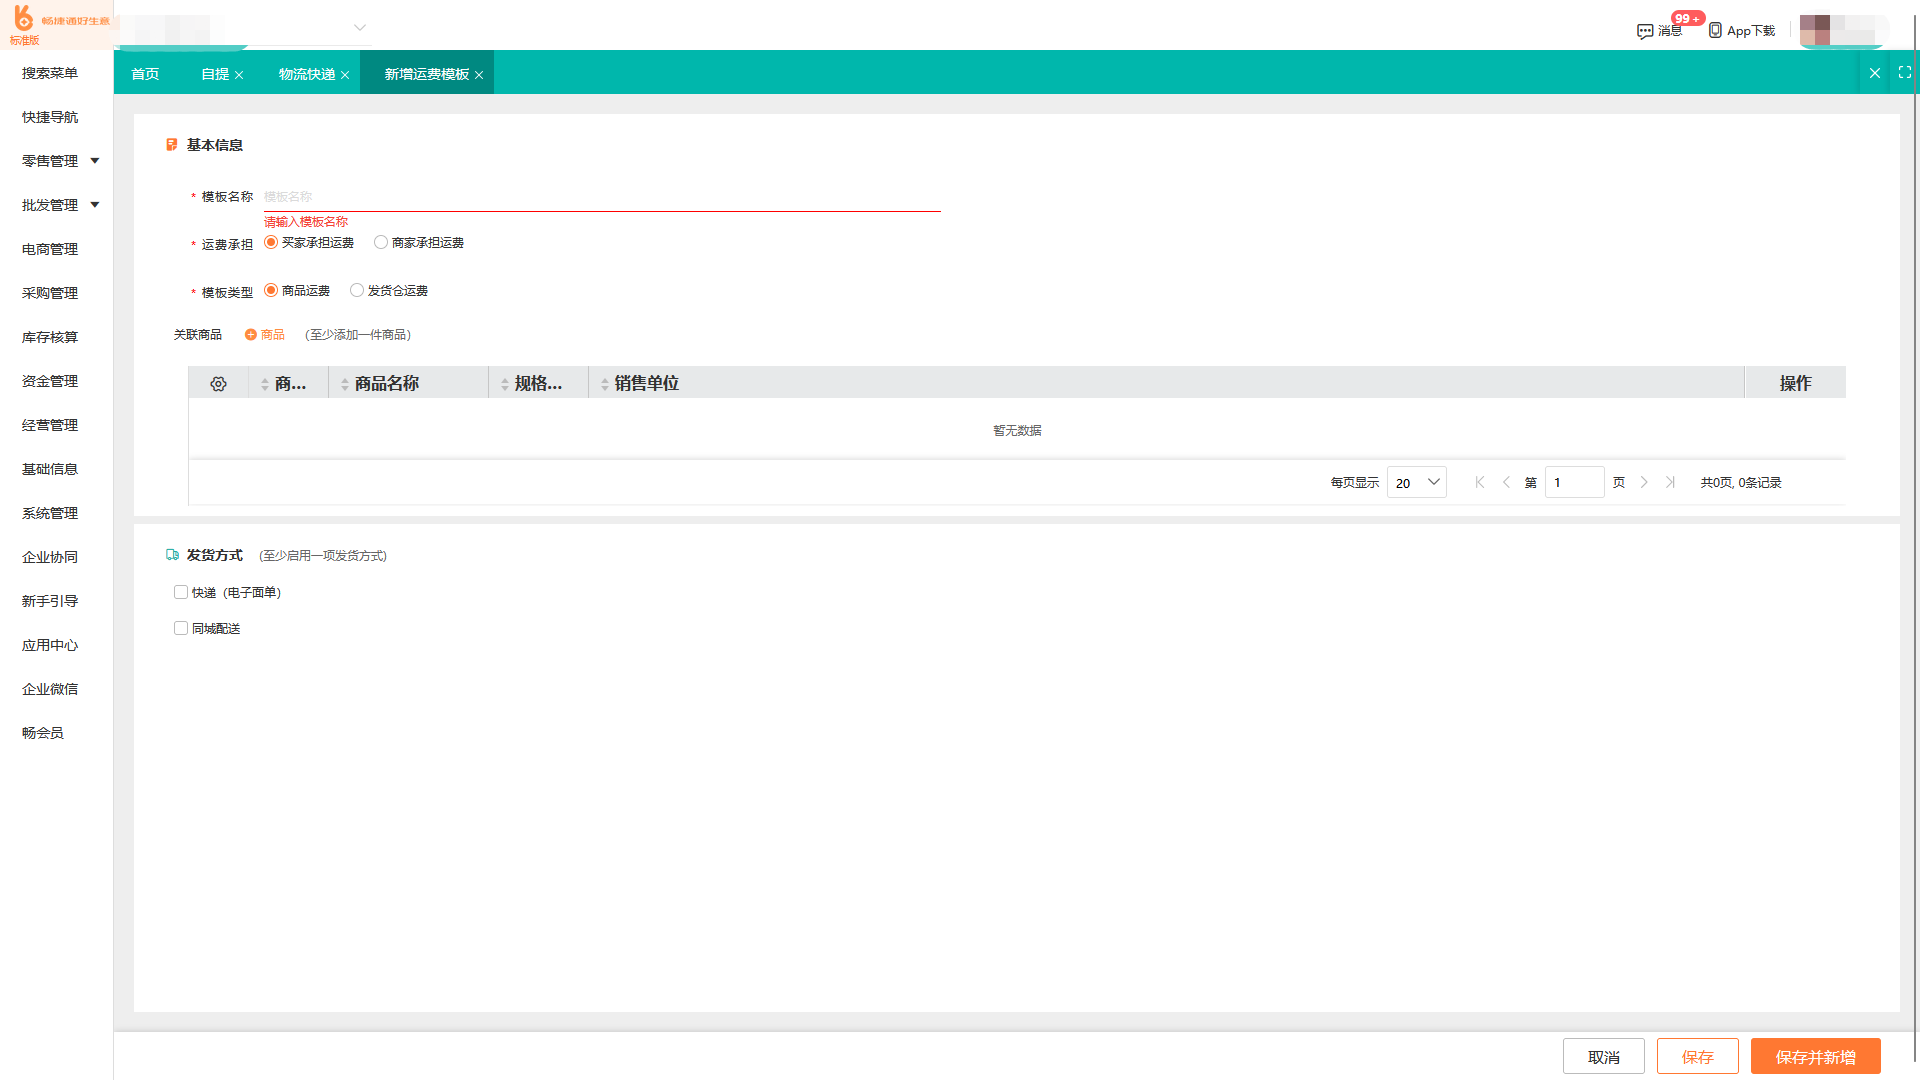Click 取消 button to cancel form
This screenshot has width=1920, height=1080.
[x=1605, y=1055]
